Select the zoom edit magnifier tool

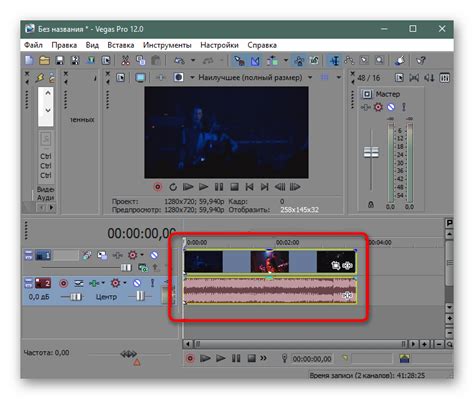(379, 61)
